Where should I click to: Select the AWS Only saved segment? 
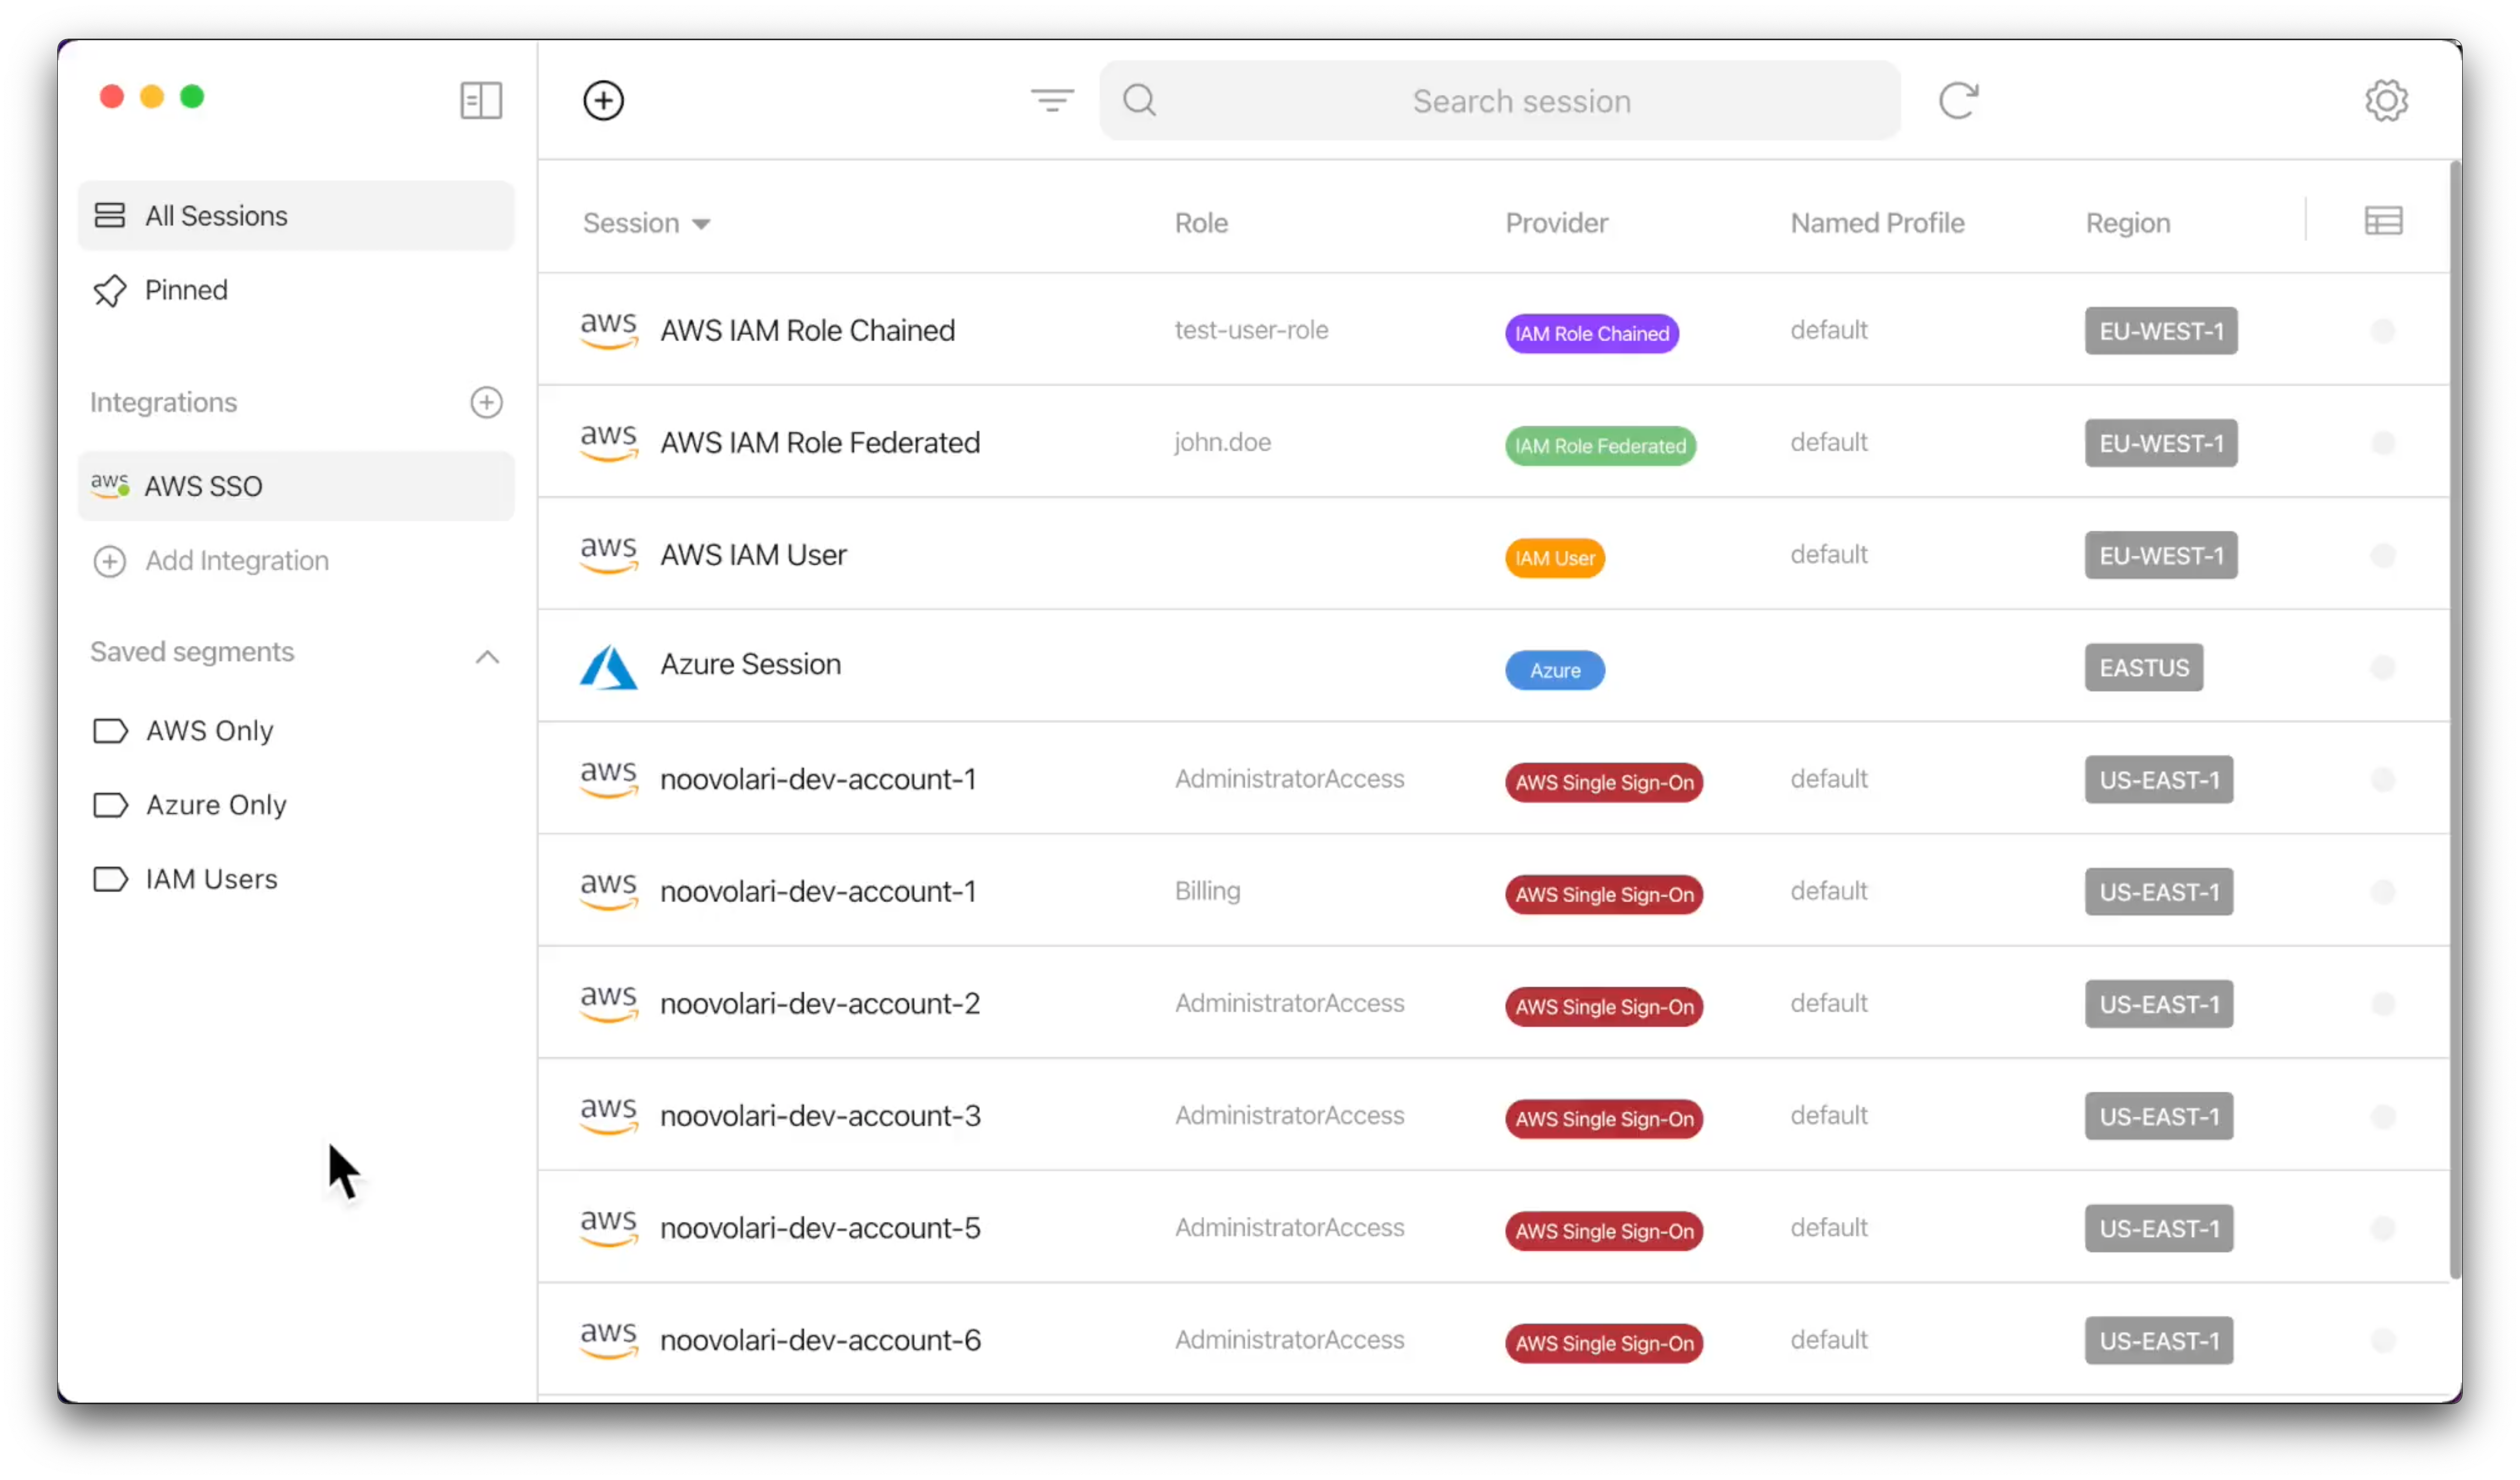tap(210, 730)
